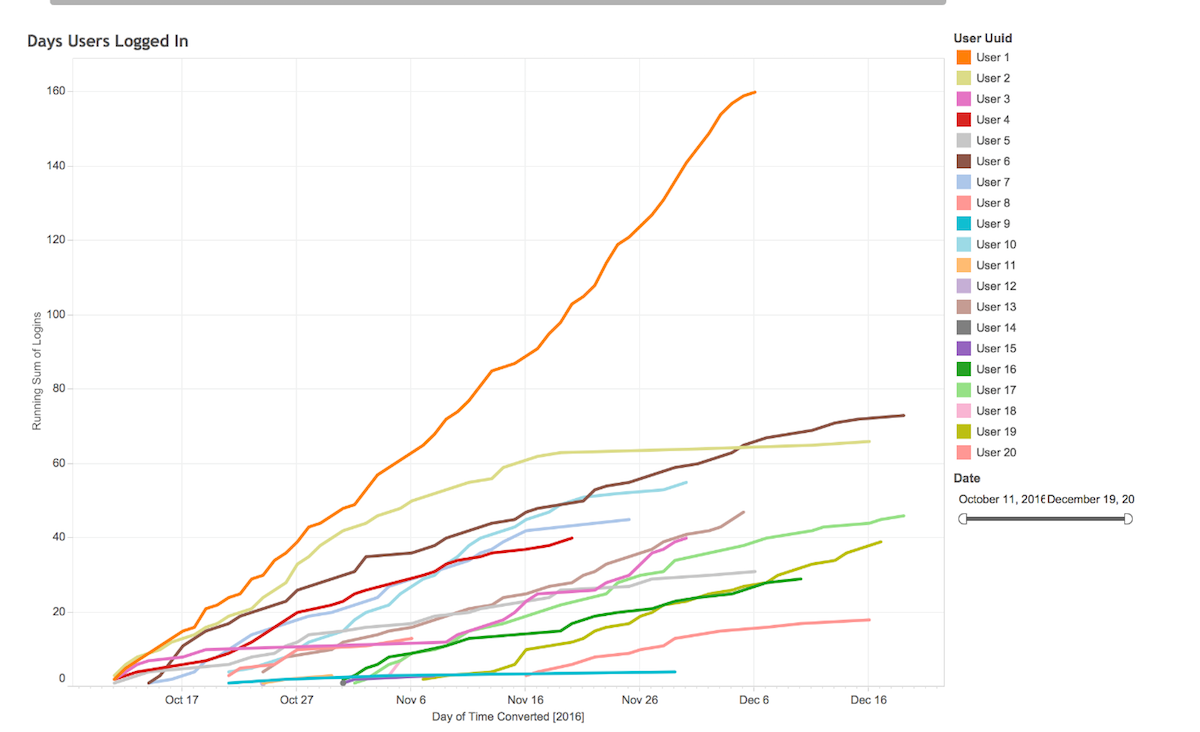The height and width of the screenshot is (732, 1200).
Task: Click the purple User 15 legend swatch
Action: point(964,349)
